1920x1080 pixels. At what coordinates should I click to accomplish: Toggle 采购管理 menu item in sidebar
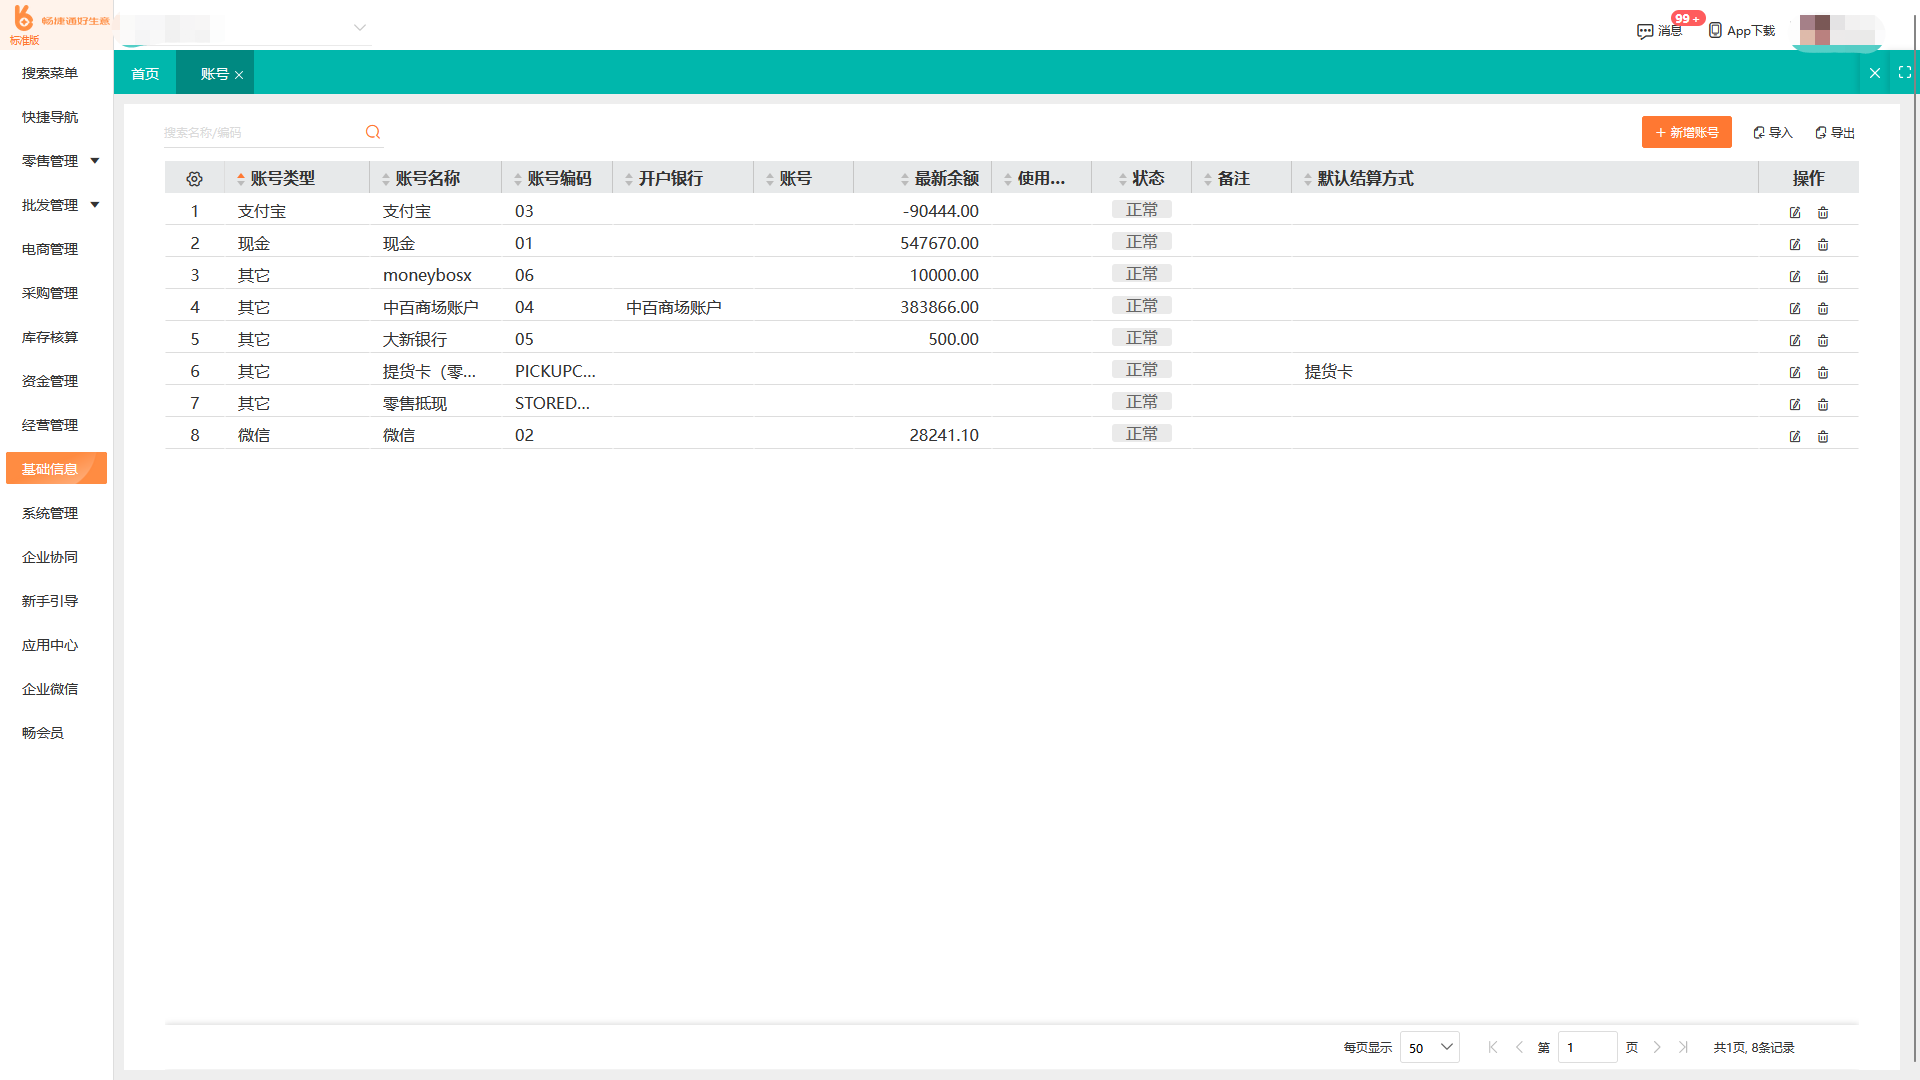pos(54,291)
